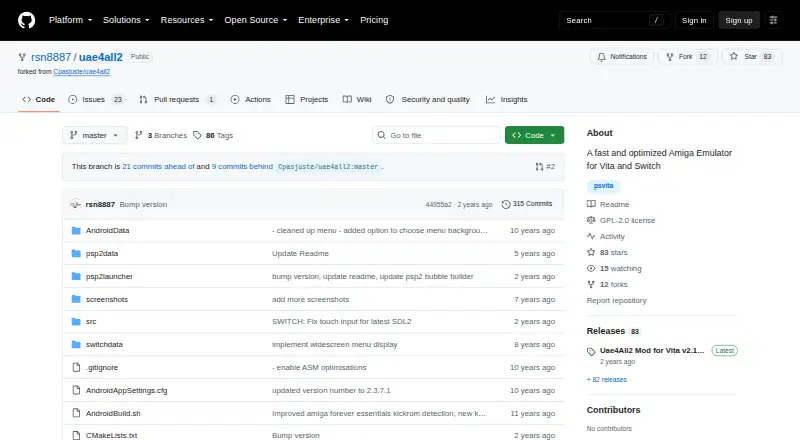This screenshot has height=440, width=800.
Task: Open the psp2launcher folder
Action: pos(109,276)
